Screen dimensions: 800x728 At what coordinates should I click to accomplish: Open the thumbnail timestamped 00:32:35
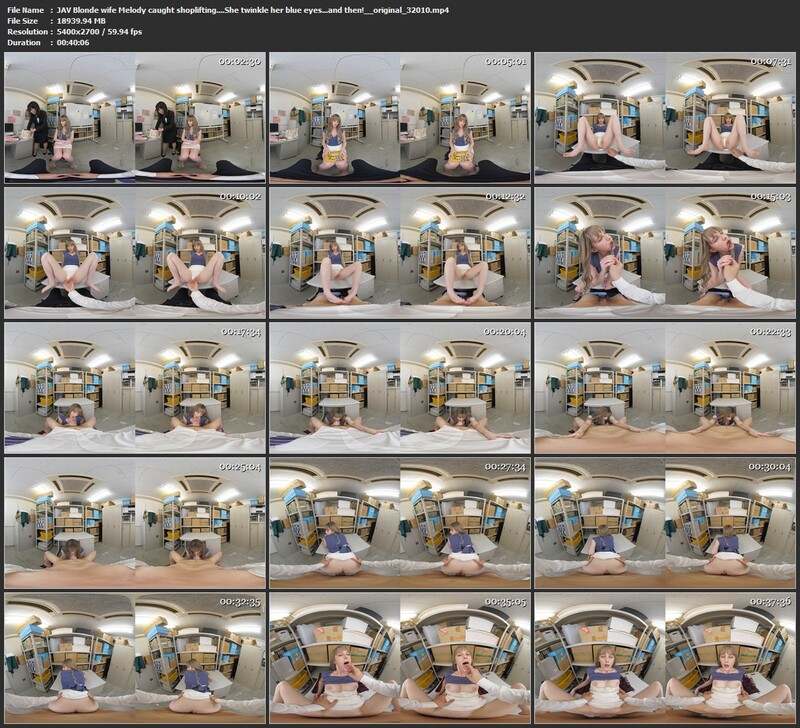135,656
